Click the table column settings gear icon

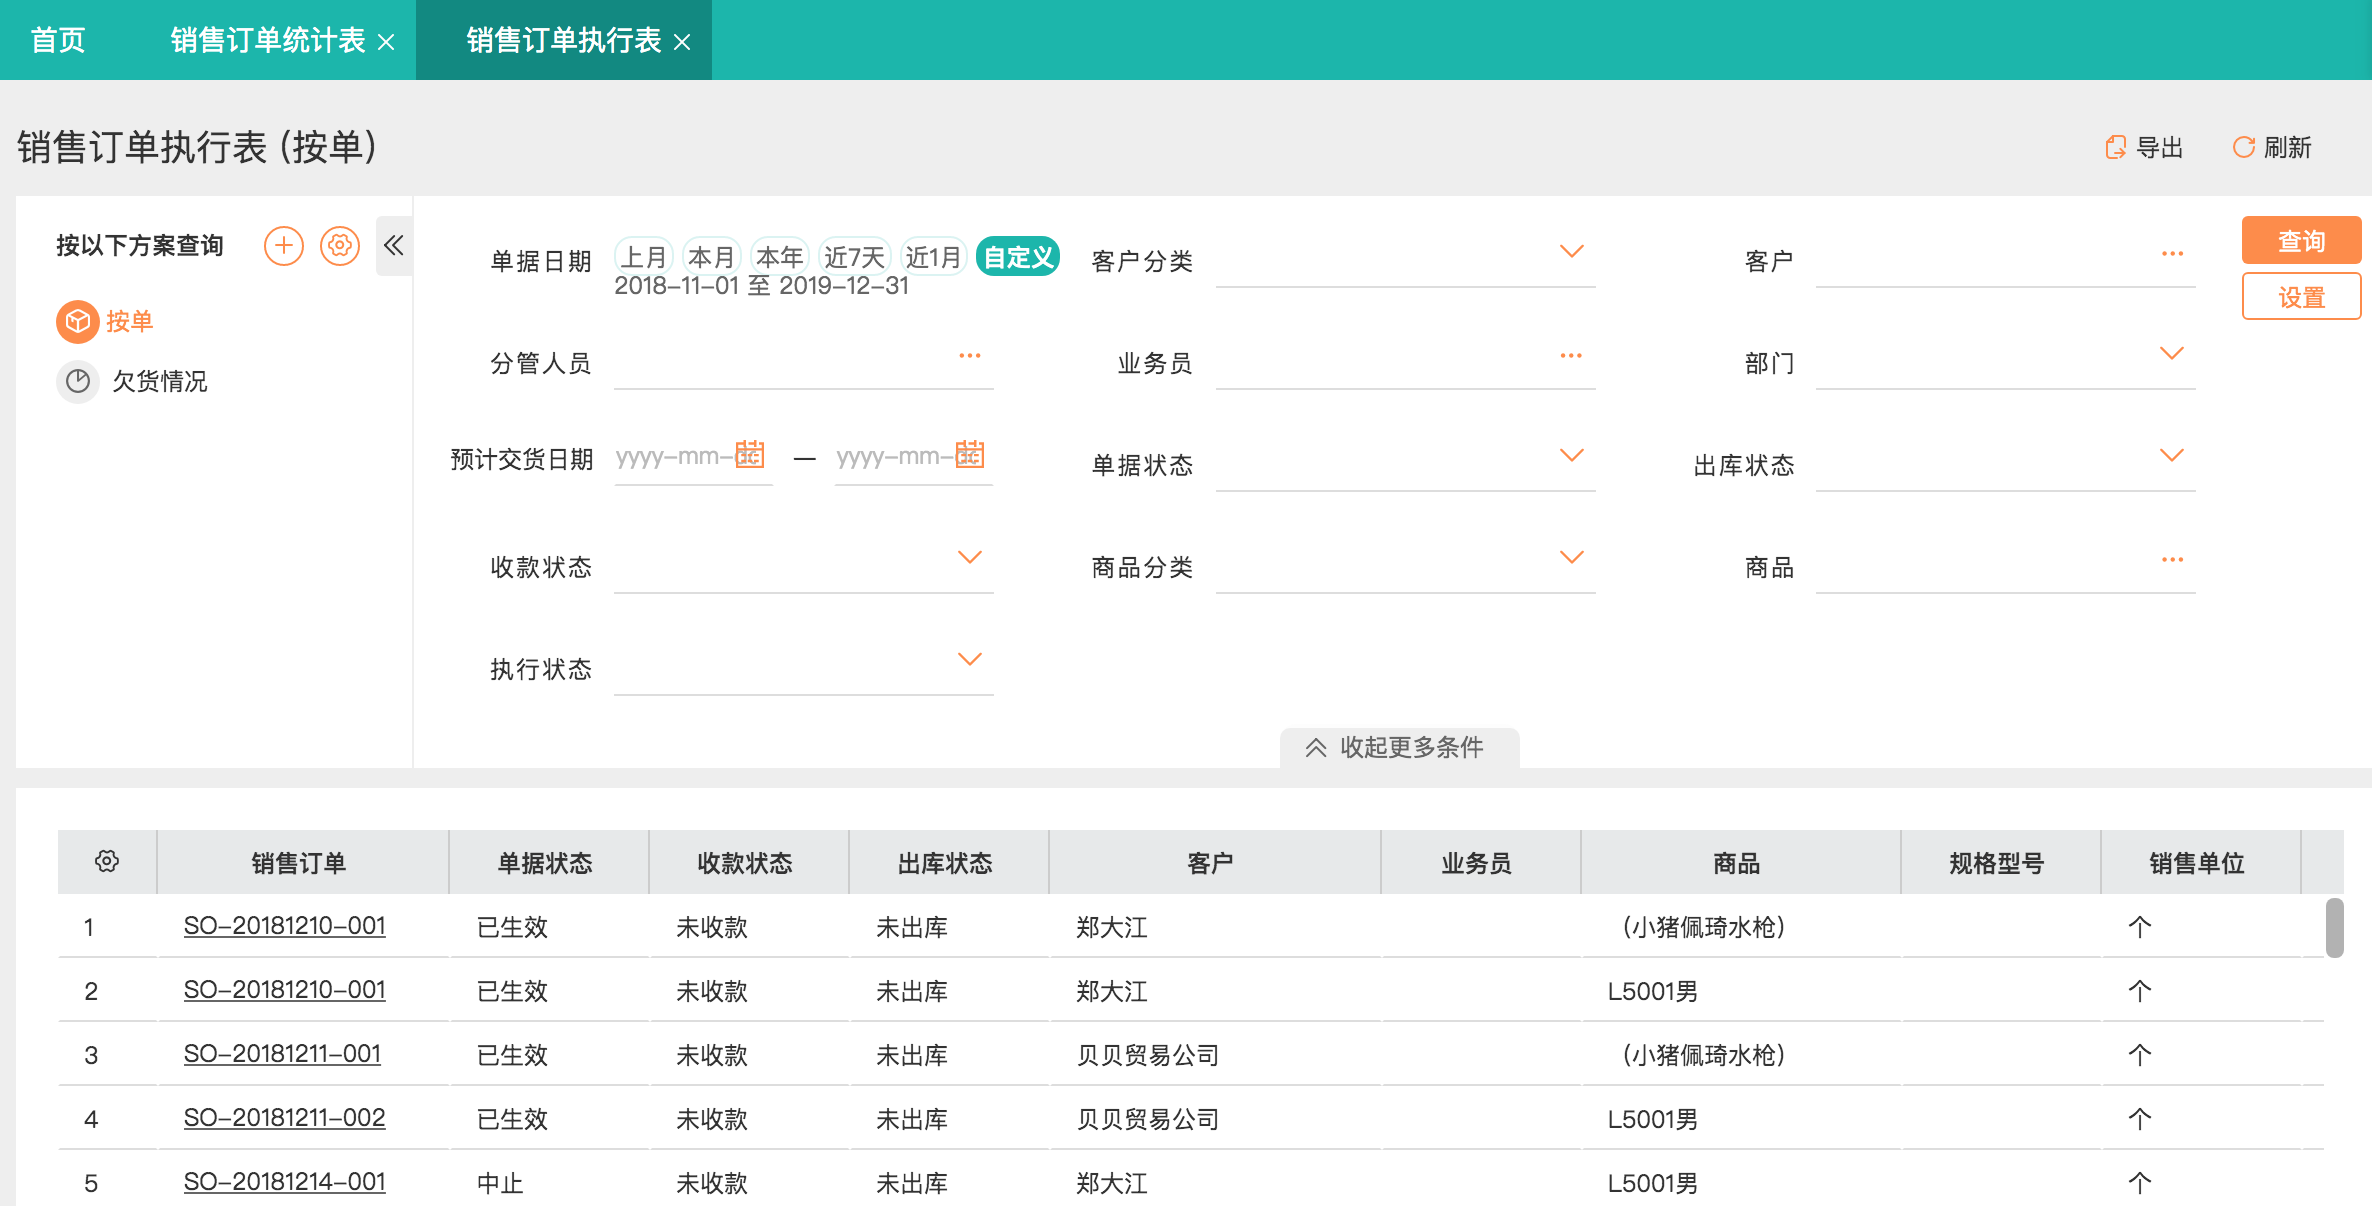(106, 861)
